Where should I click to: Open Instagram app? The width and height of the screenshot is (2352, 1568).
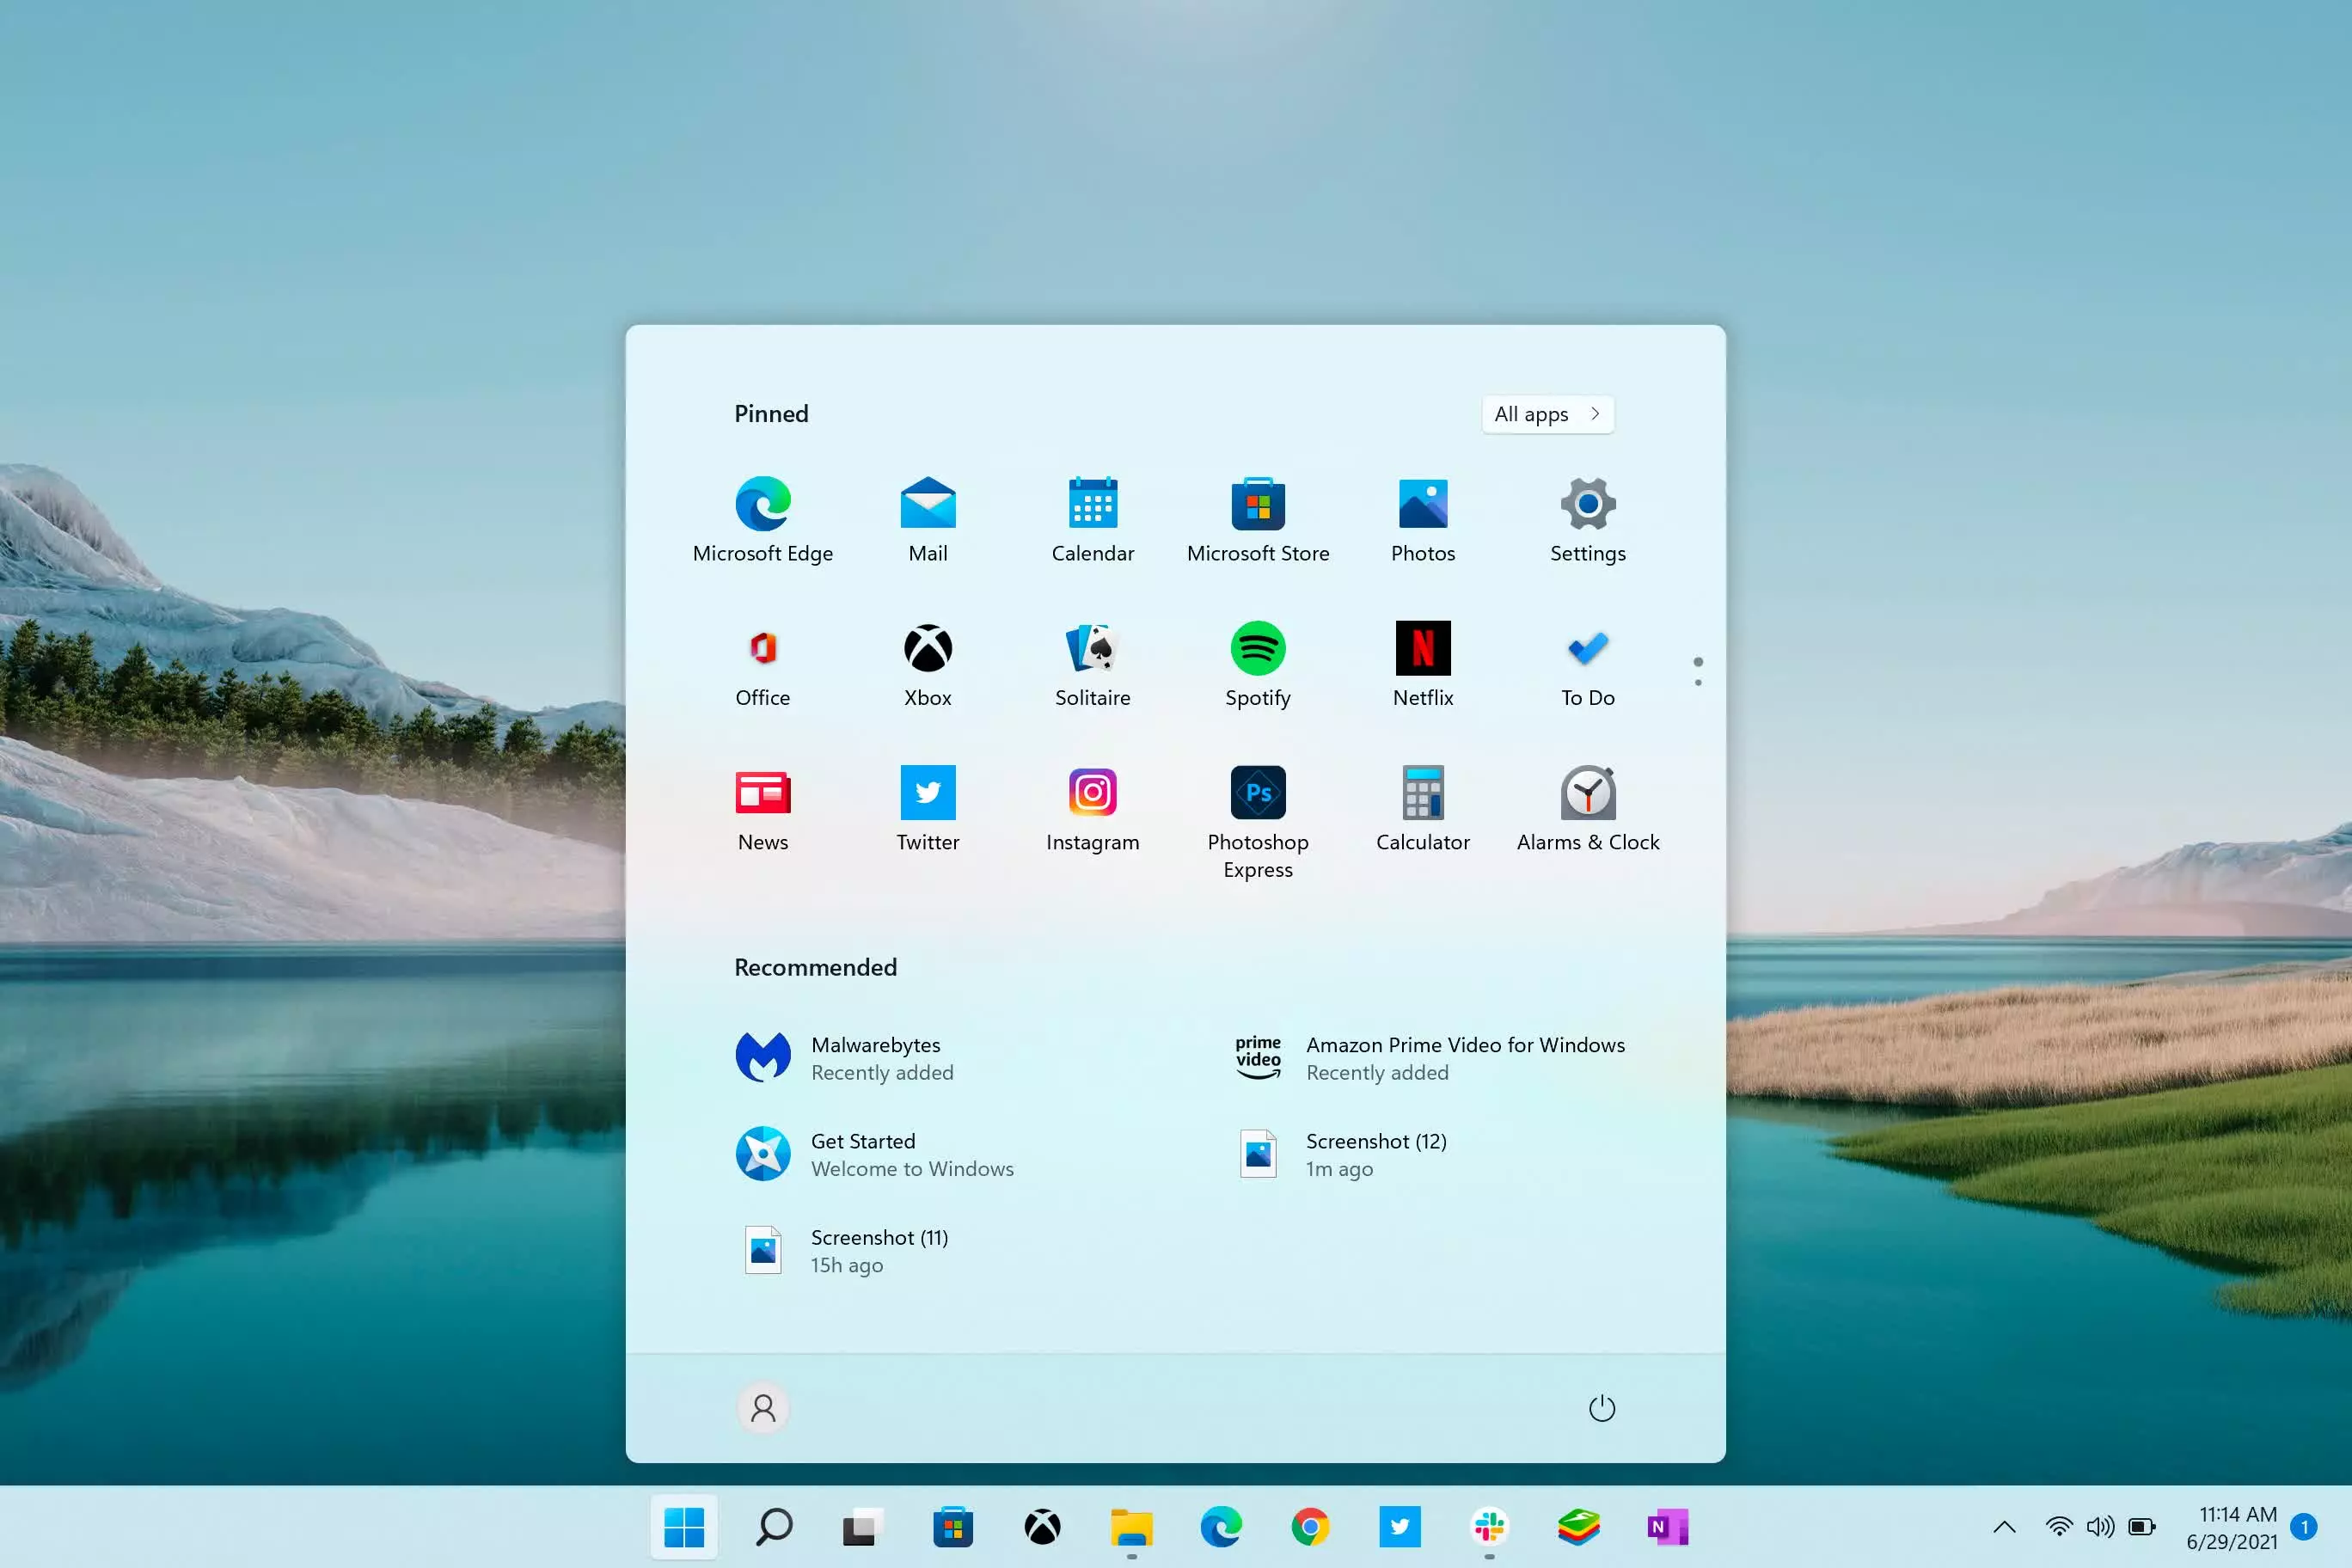pos(1092,791)
